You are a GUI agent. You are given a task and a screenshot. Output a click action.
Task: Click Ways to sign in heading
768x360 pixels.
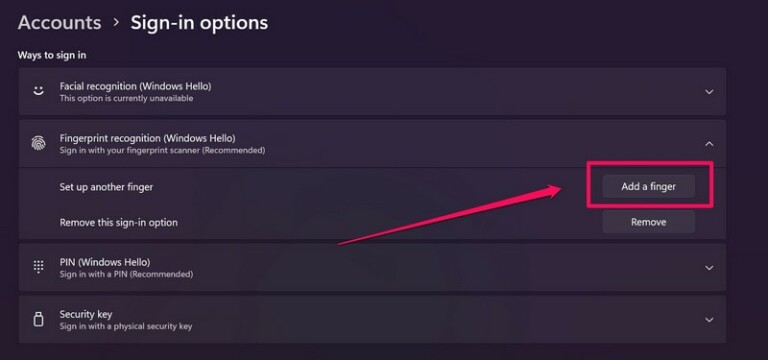click(52, 55)
